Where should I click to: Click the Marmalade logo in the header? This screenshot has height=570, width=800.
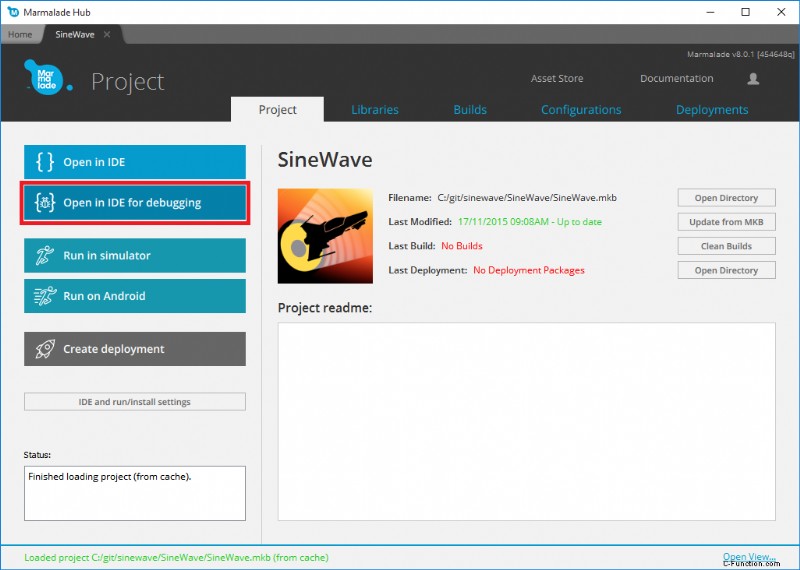coord(48,79)
